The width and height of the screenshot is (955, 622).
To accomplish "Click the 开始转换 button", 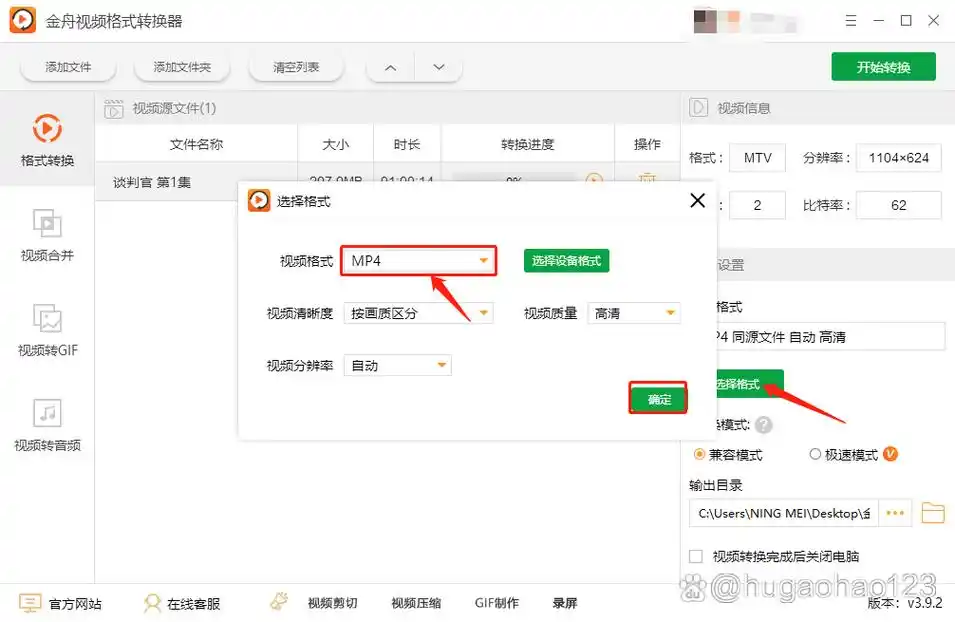I will [883, 67].
